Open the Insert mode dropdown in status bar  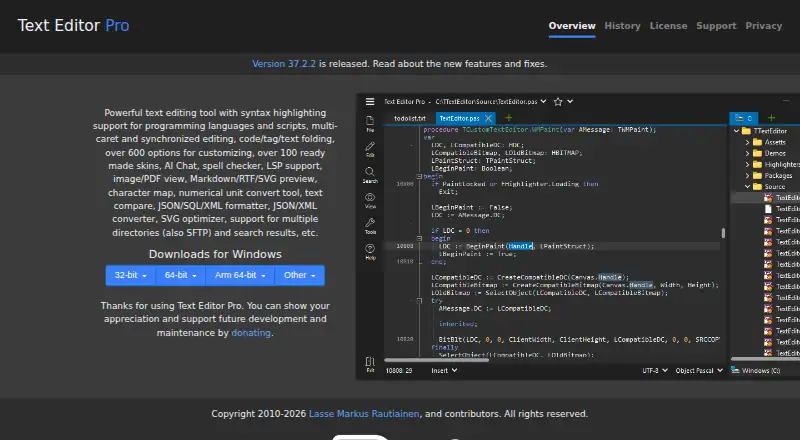[444, 371]
